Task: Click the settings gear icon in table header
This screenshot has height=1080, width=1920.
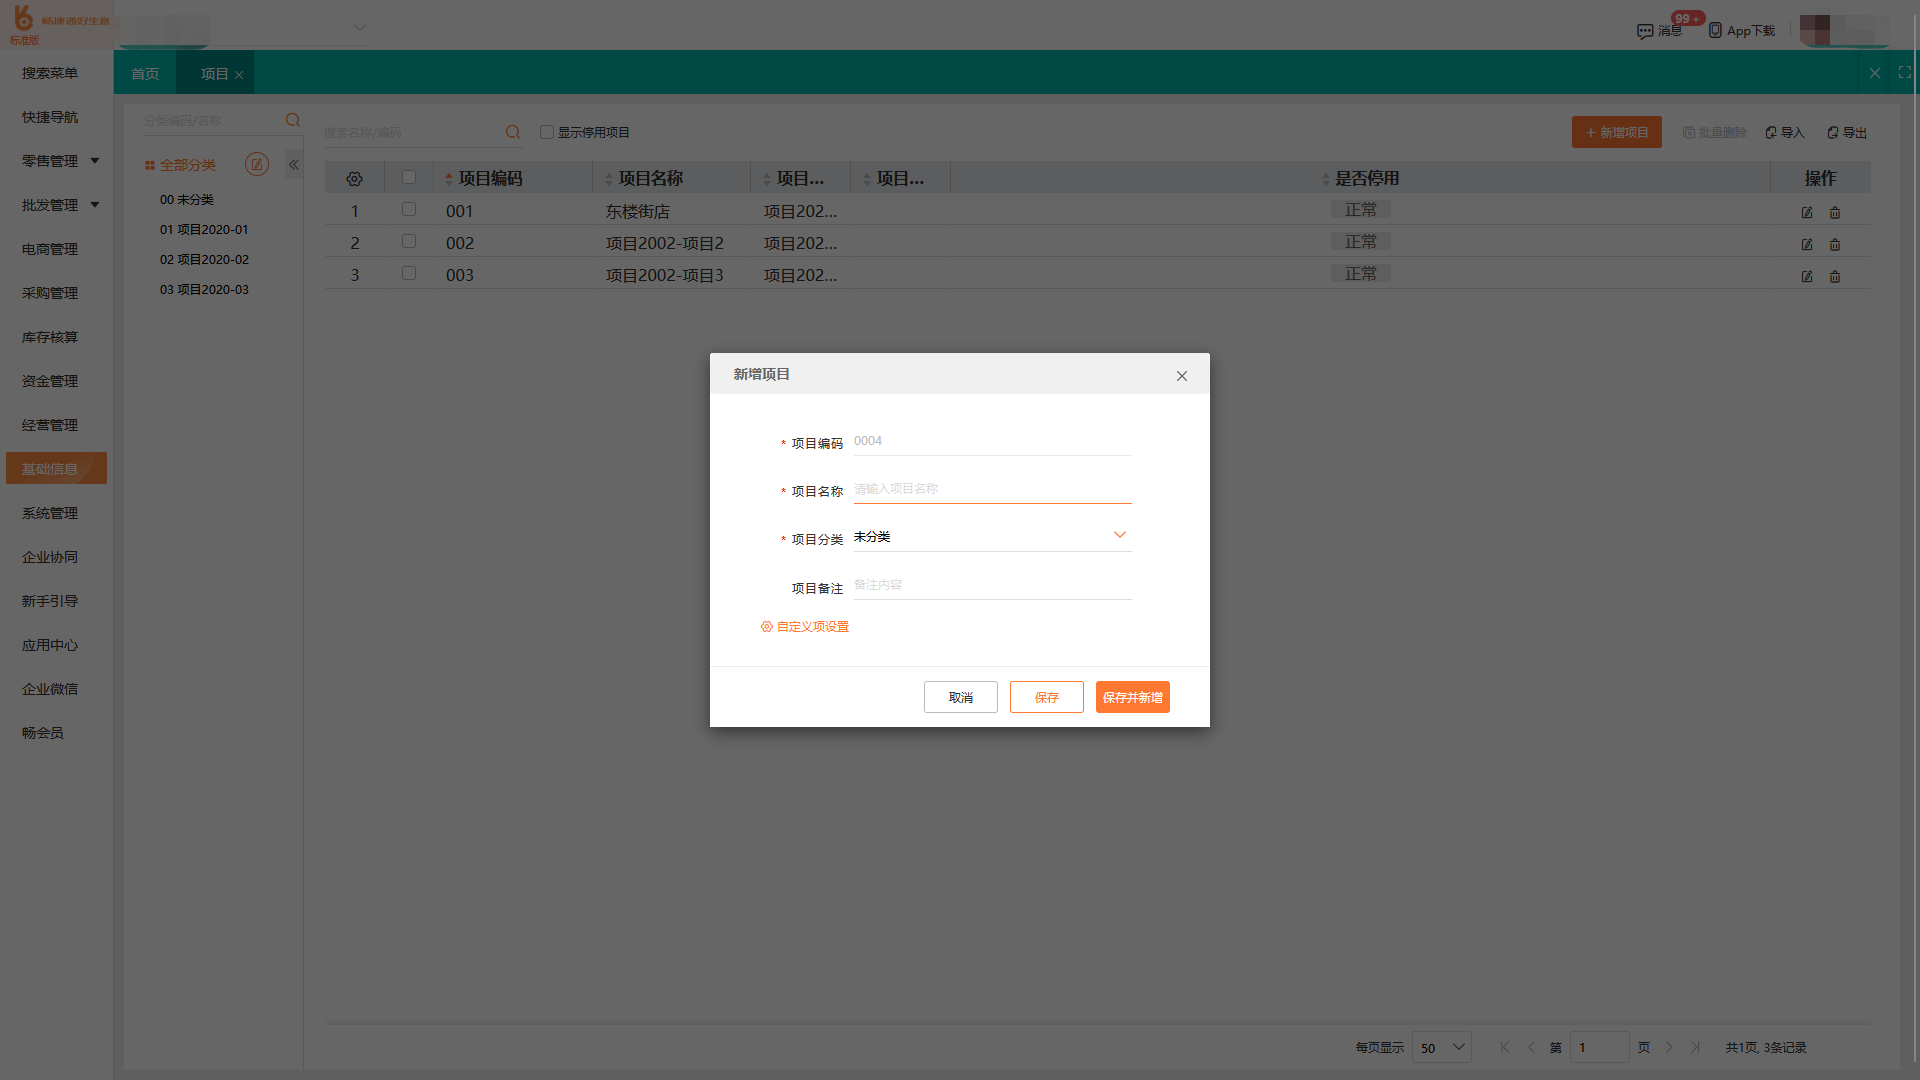Action: (353, 178)
